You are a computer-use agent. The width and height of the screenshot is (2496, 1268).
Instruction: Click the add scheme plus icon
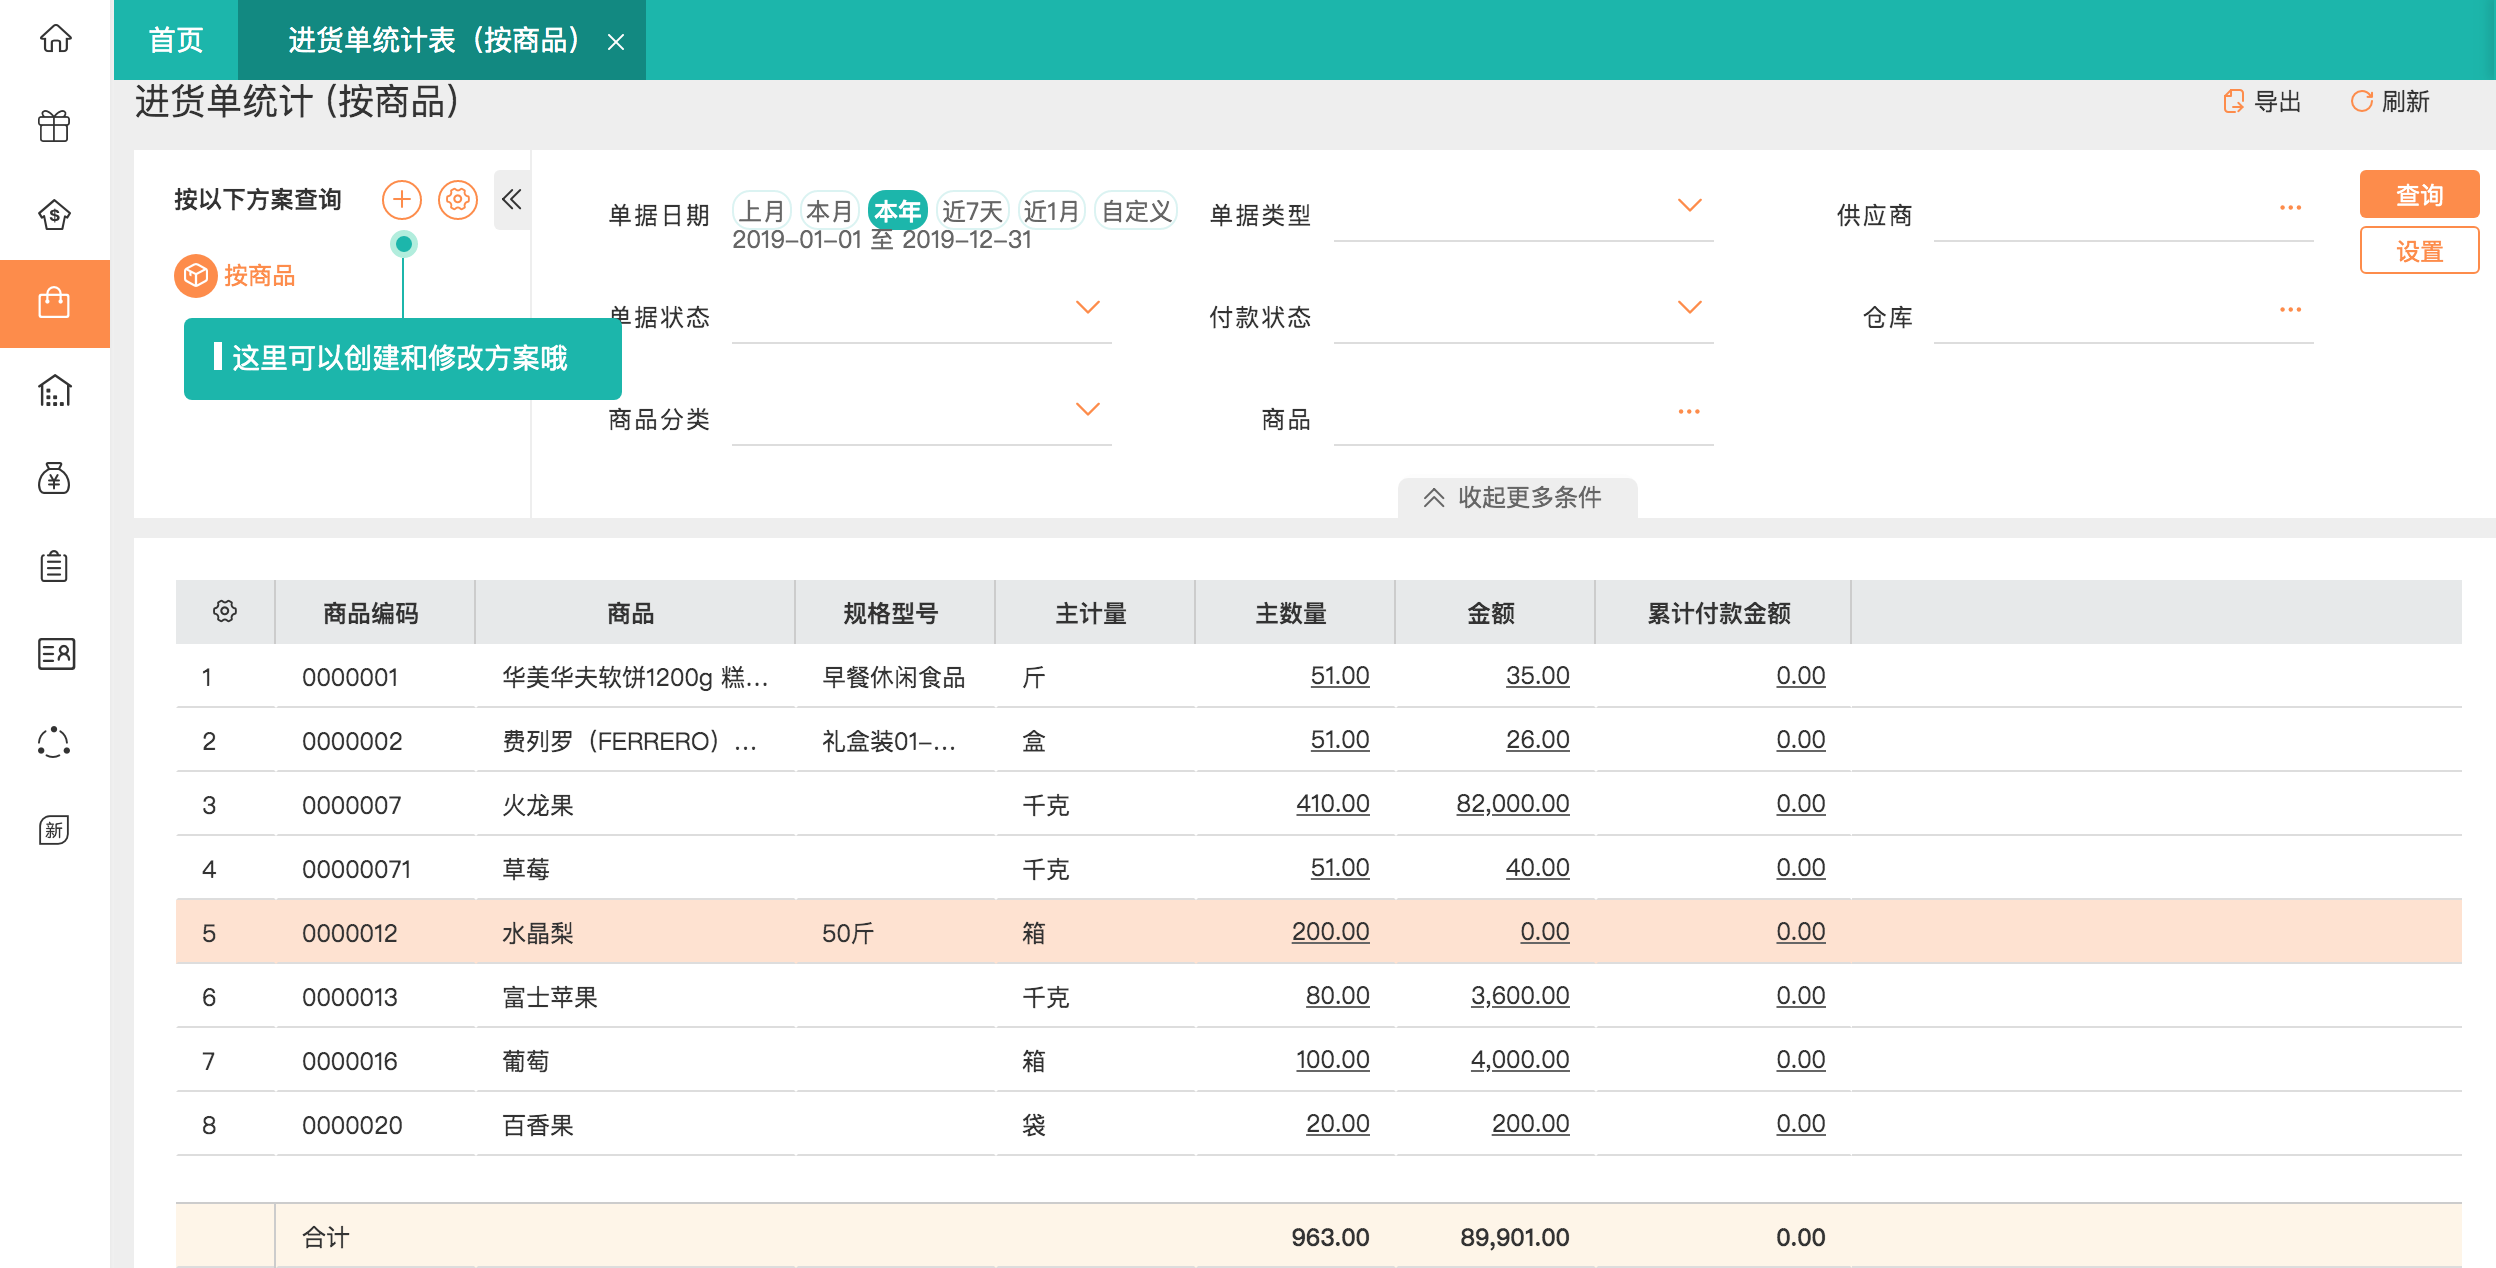click(x=403, y=199)
